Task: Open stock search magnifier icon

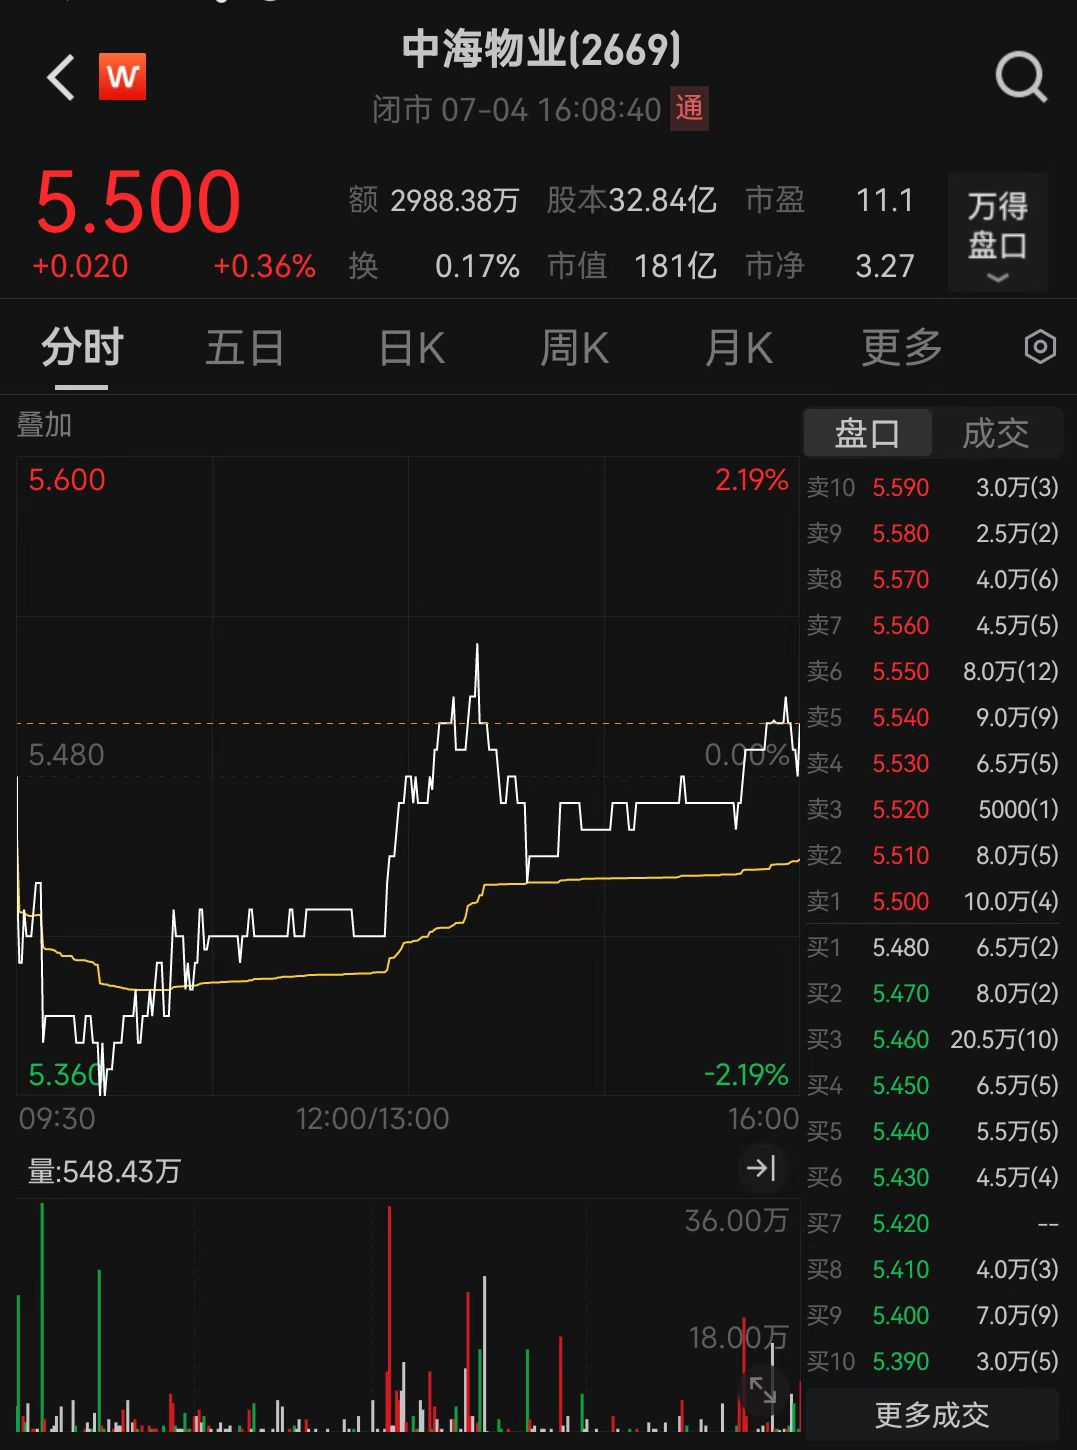Action: pyautogui.click(x=1020, y=77)
